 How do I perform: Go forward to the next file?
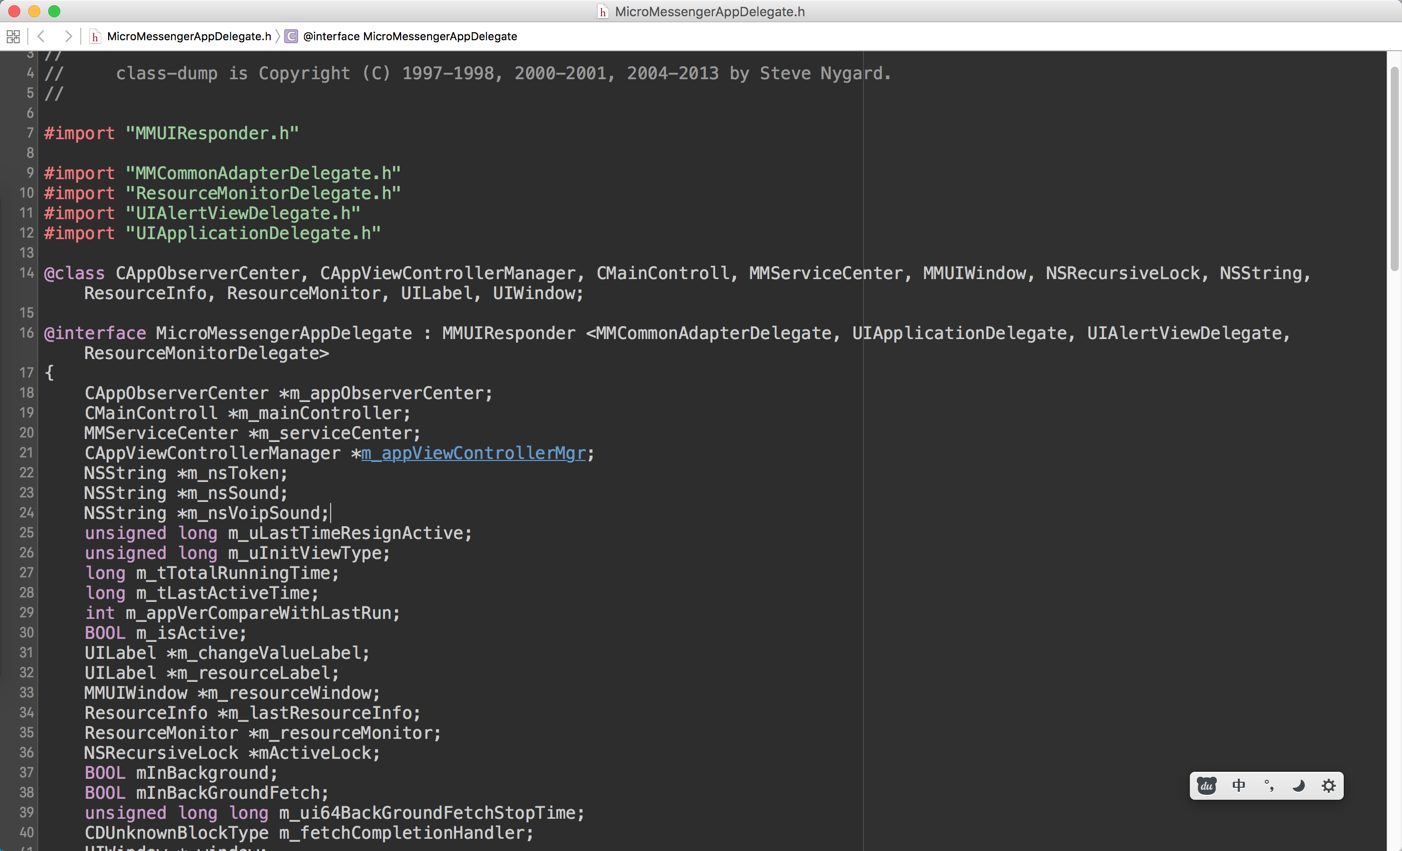click(x=67, y=36)
